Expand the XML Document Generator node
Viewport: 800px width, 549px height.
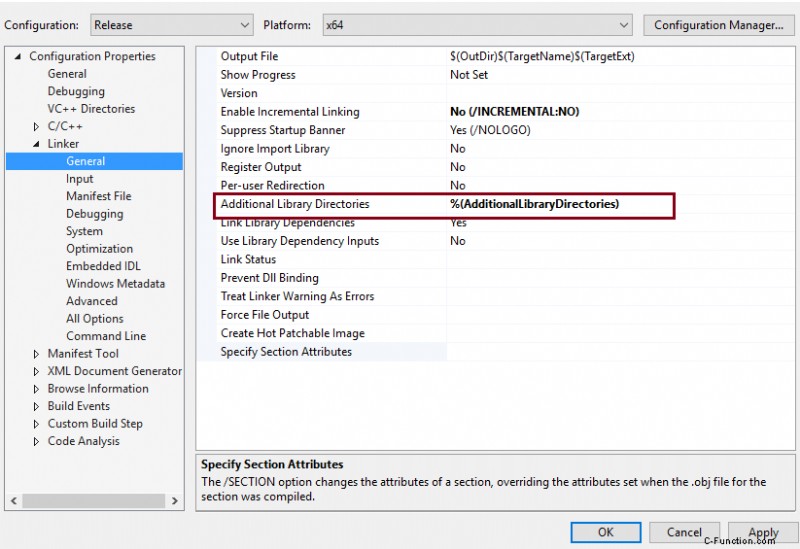(37, 371)
